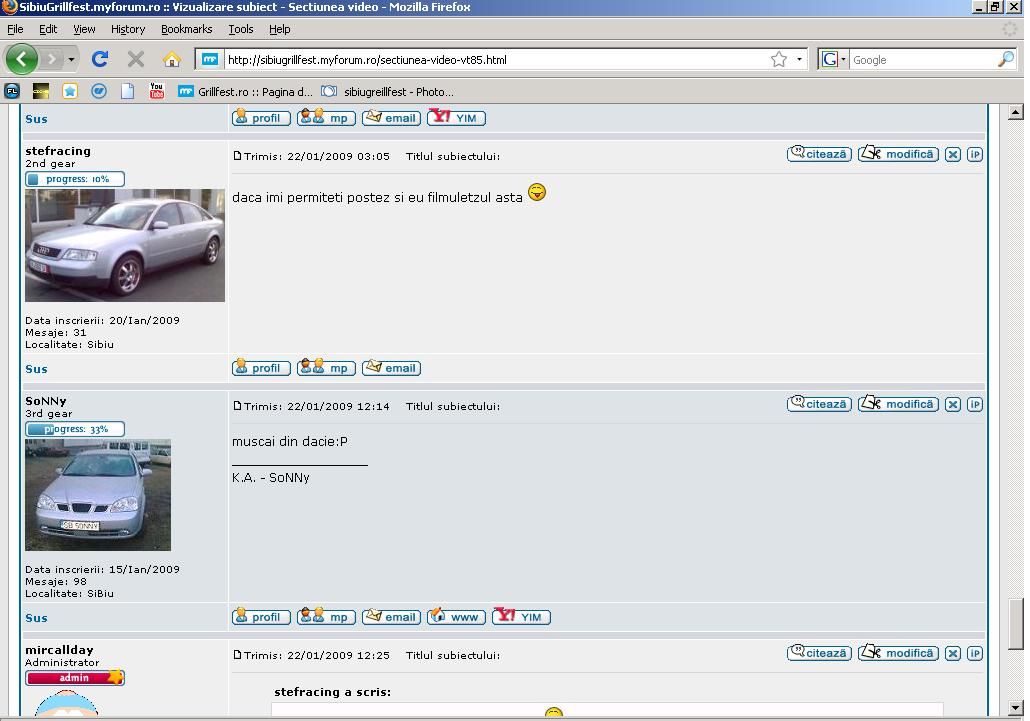Open the Grillfest.ro bookmark
Viewport: 1030px width, 721px height.
(x=245, y=91)
